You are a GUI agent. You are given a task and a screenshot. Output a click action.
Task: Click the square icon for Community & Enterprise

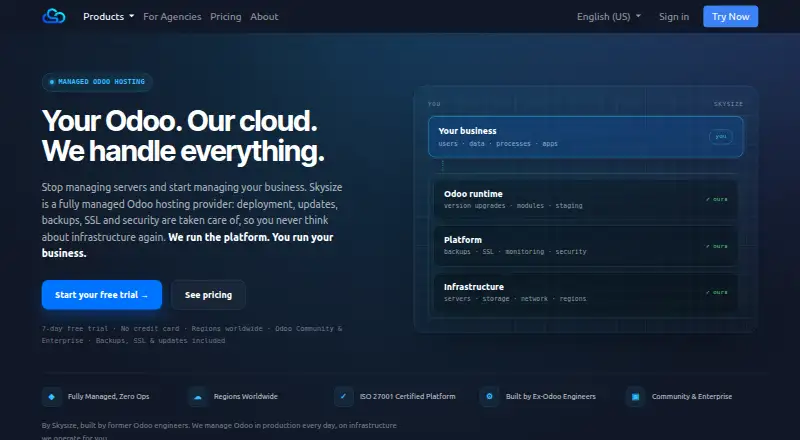click(635, 397)
